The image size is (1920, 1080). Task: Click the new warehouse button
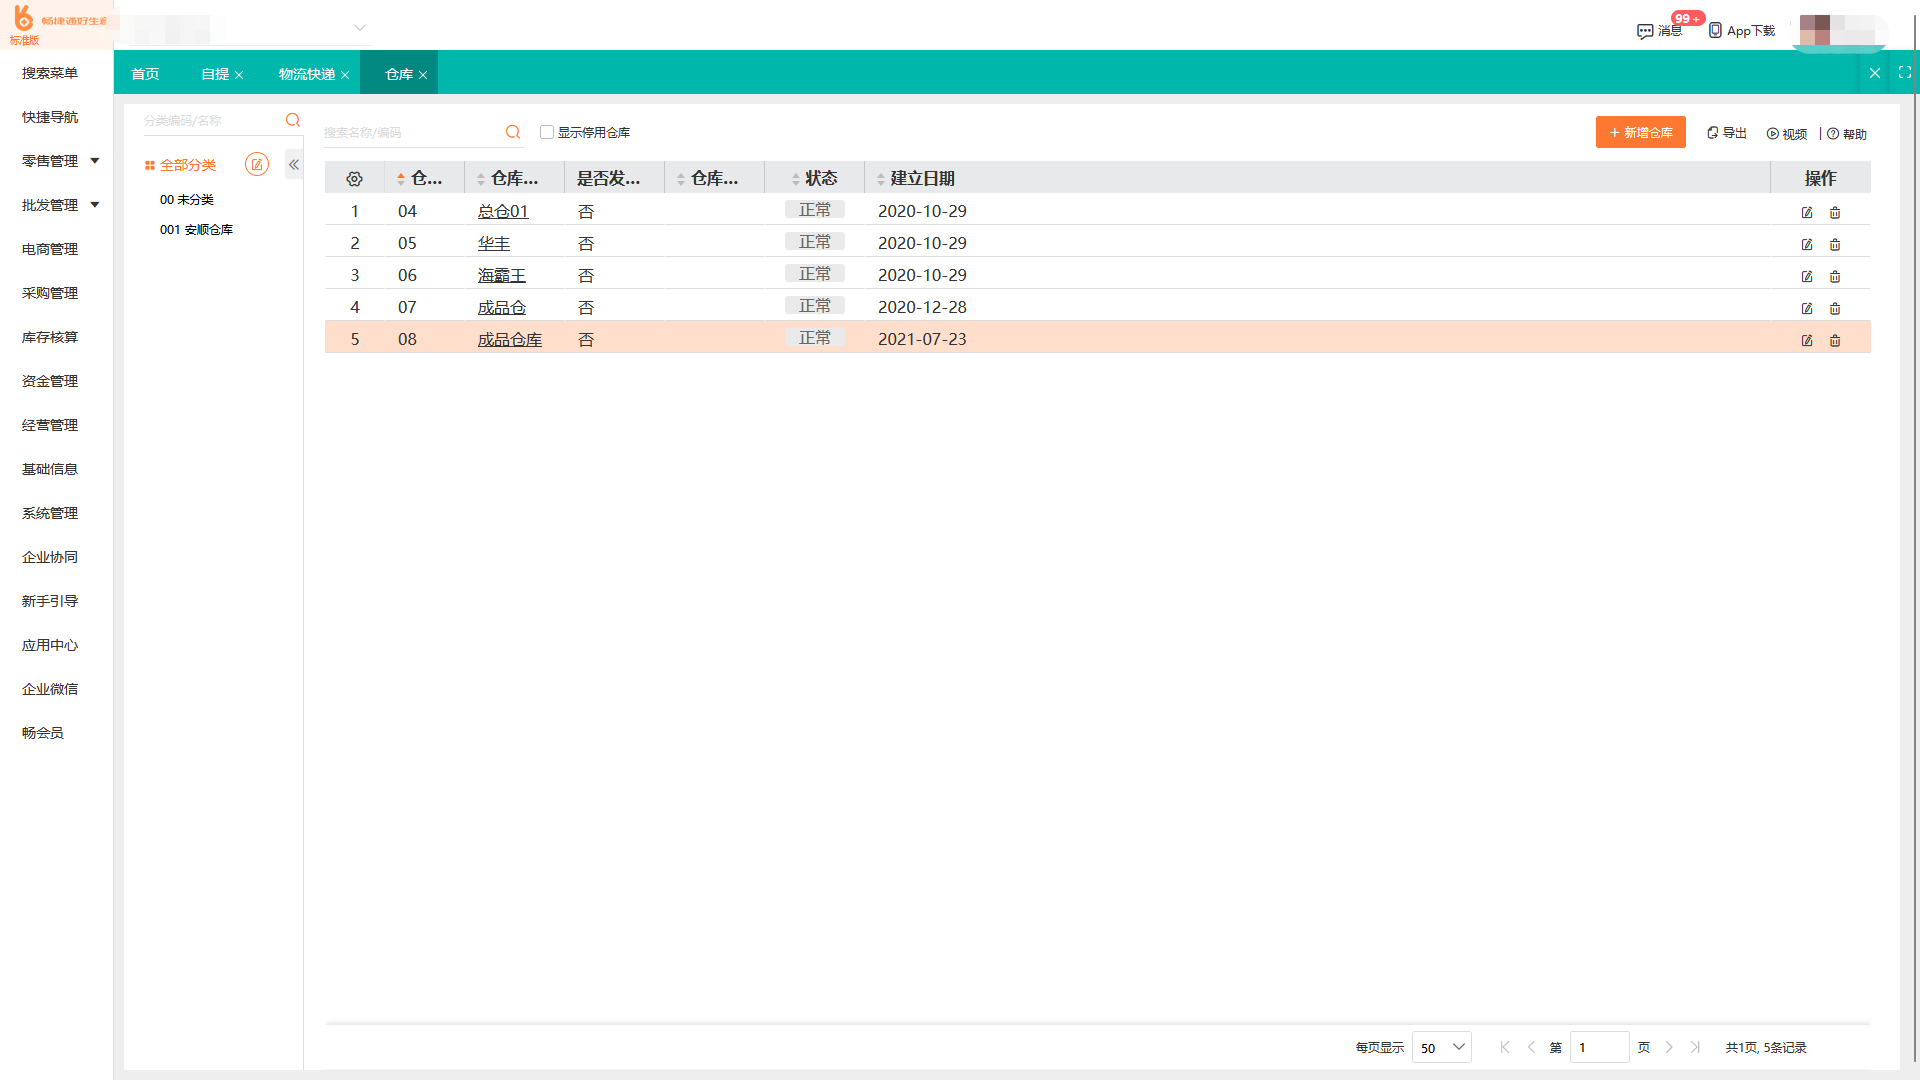pyautogui.click(x=1639, y=131)
